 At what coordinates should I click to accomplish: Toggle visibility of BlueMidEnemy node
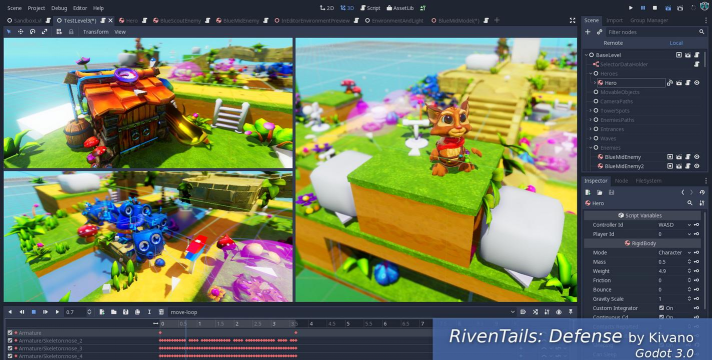coord(697,157)
